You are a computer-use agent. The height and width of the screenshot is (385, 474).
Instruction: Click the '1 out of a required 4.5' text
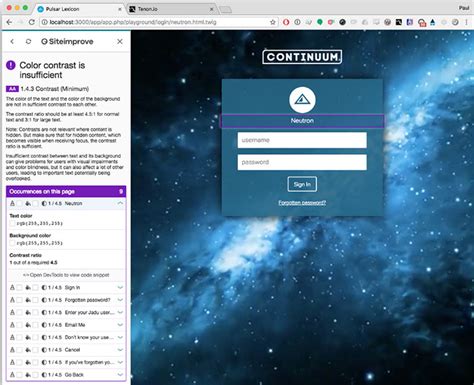tap(33, 262)
